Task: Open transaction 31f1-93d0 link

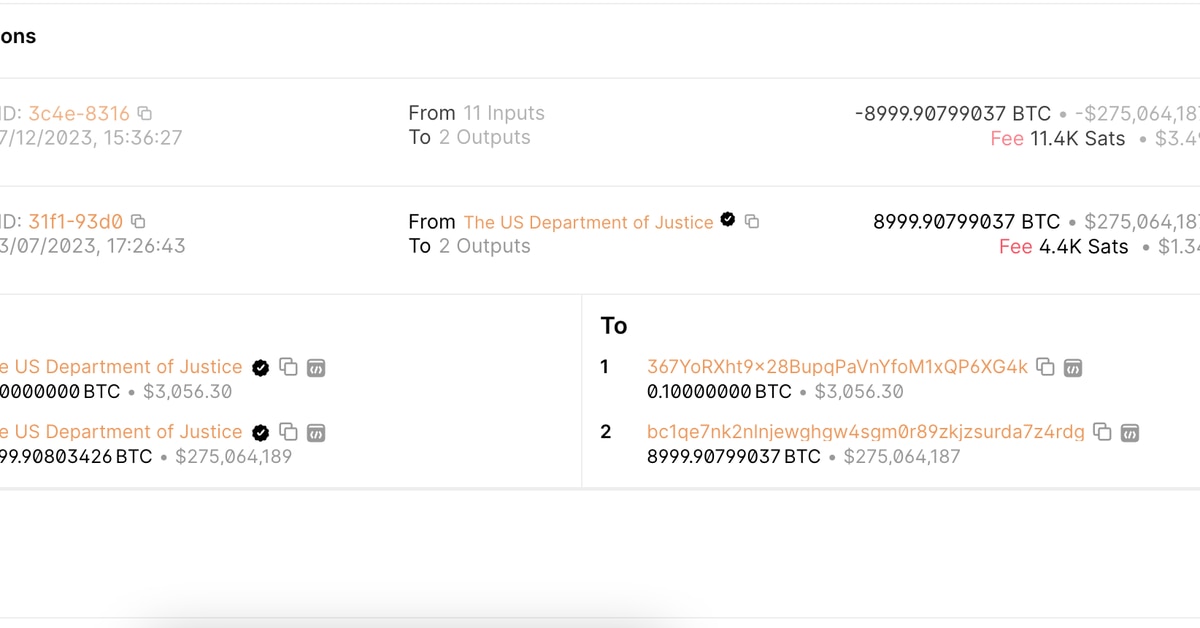Action: [75, 221]
